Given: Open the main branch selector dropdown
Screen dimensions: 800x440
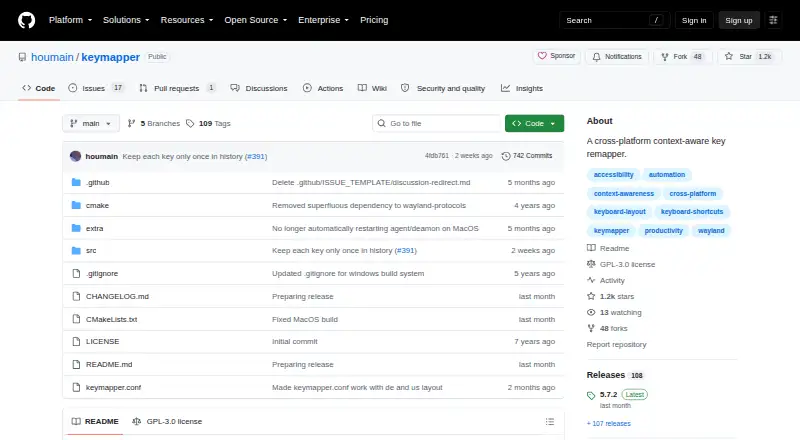Looking at the screenshot, I should [x=91, y=124].
